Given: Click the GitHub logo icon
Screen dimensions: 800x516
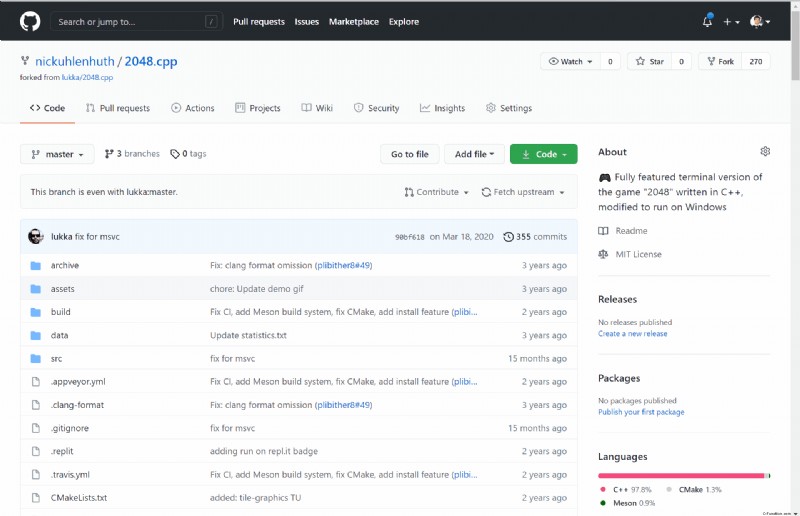Looking at the screenshot, I should click(x=30, y=21).
